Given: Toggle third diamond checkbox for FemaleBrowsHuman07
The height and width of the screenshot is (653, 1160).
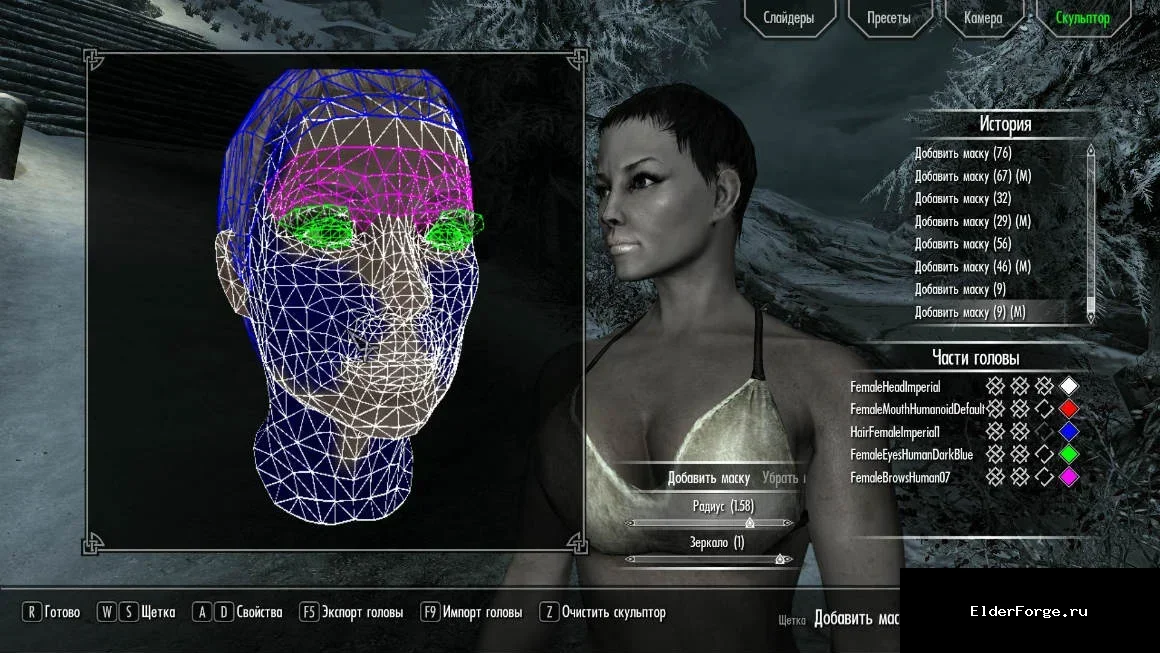Looking at the screenshot, I should pos(1044,478).
